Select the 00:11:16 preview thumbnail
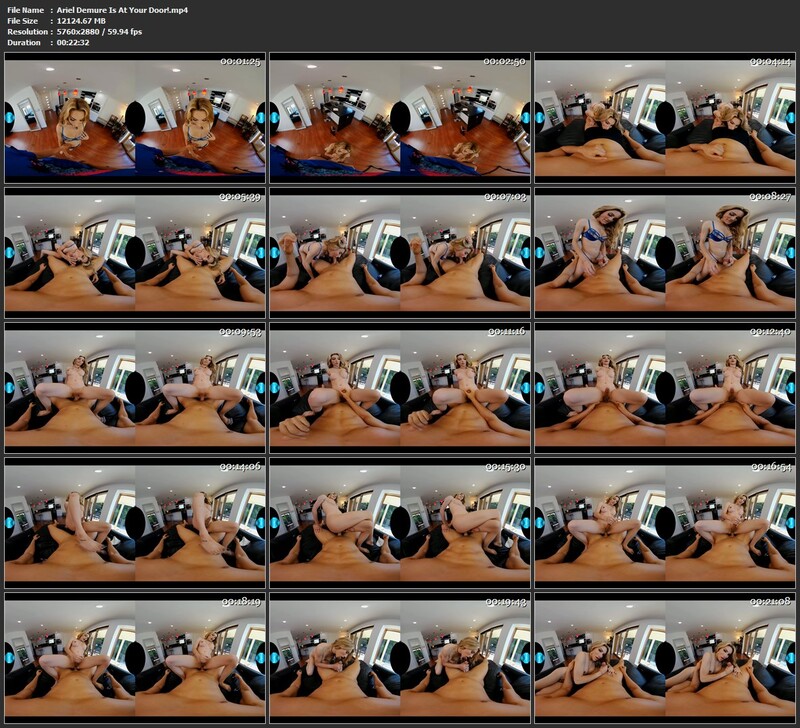This screenshot has height=728, width=800. click(400, 387)
